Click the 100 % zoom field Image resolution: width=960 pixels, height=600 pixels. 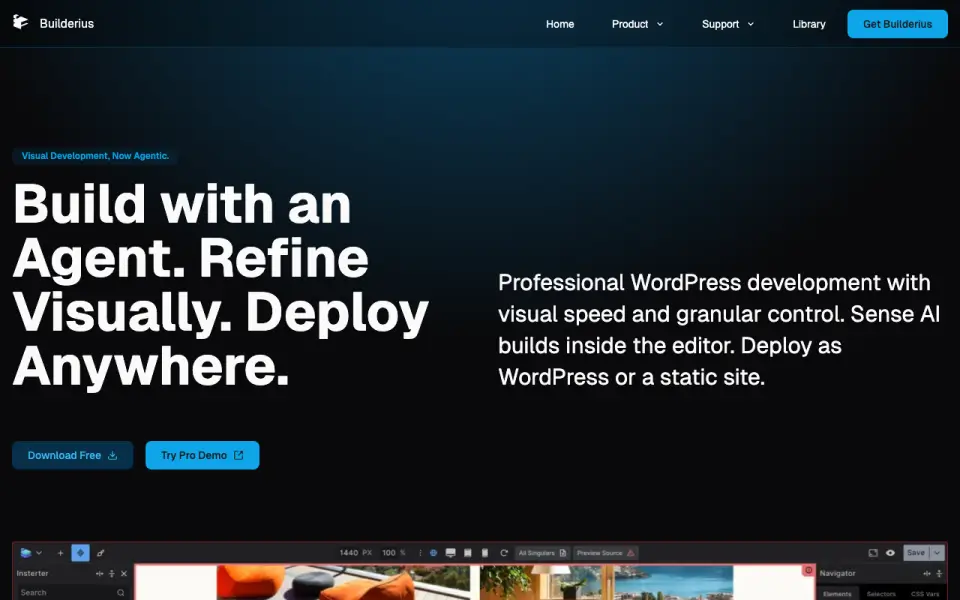click(394, 553)
